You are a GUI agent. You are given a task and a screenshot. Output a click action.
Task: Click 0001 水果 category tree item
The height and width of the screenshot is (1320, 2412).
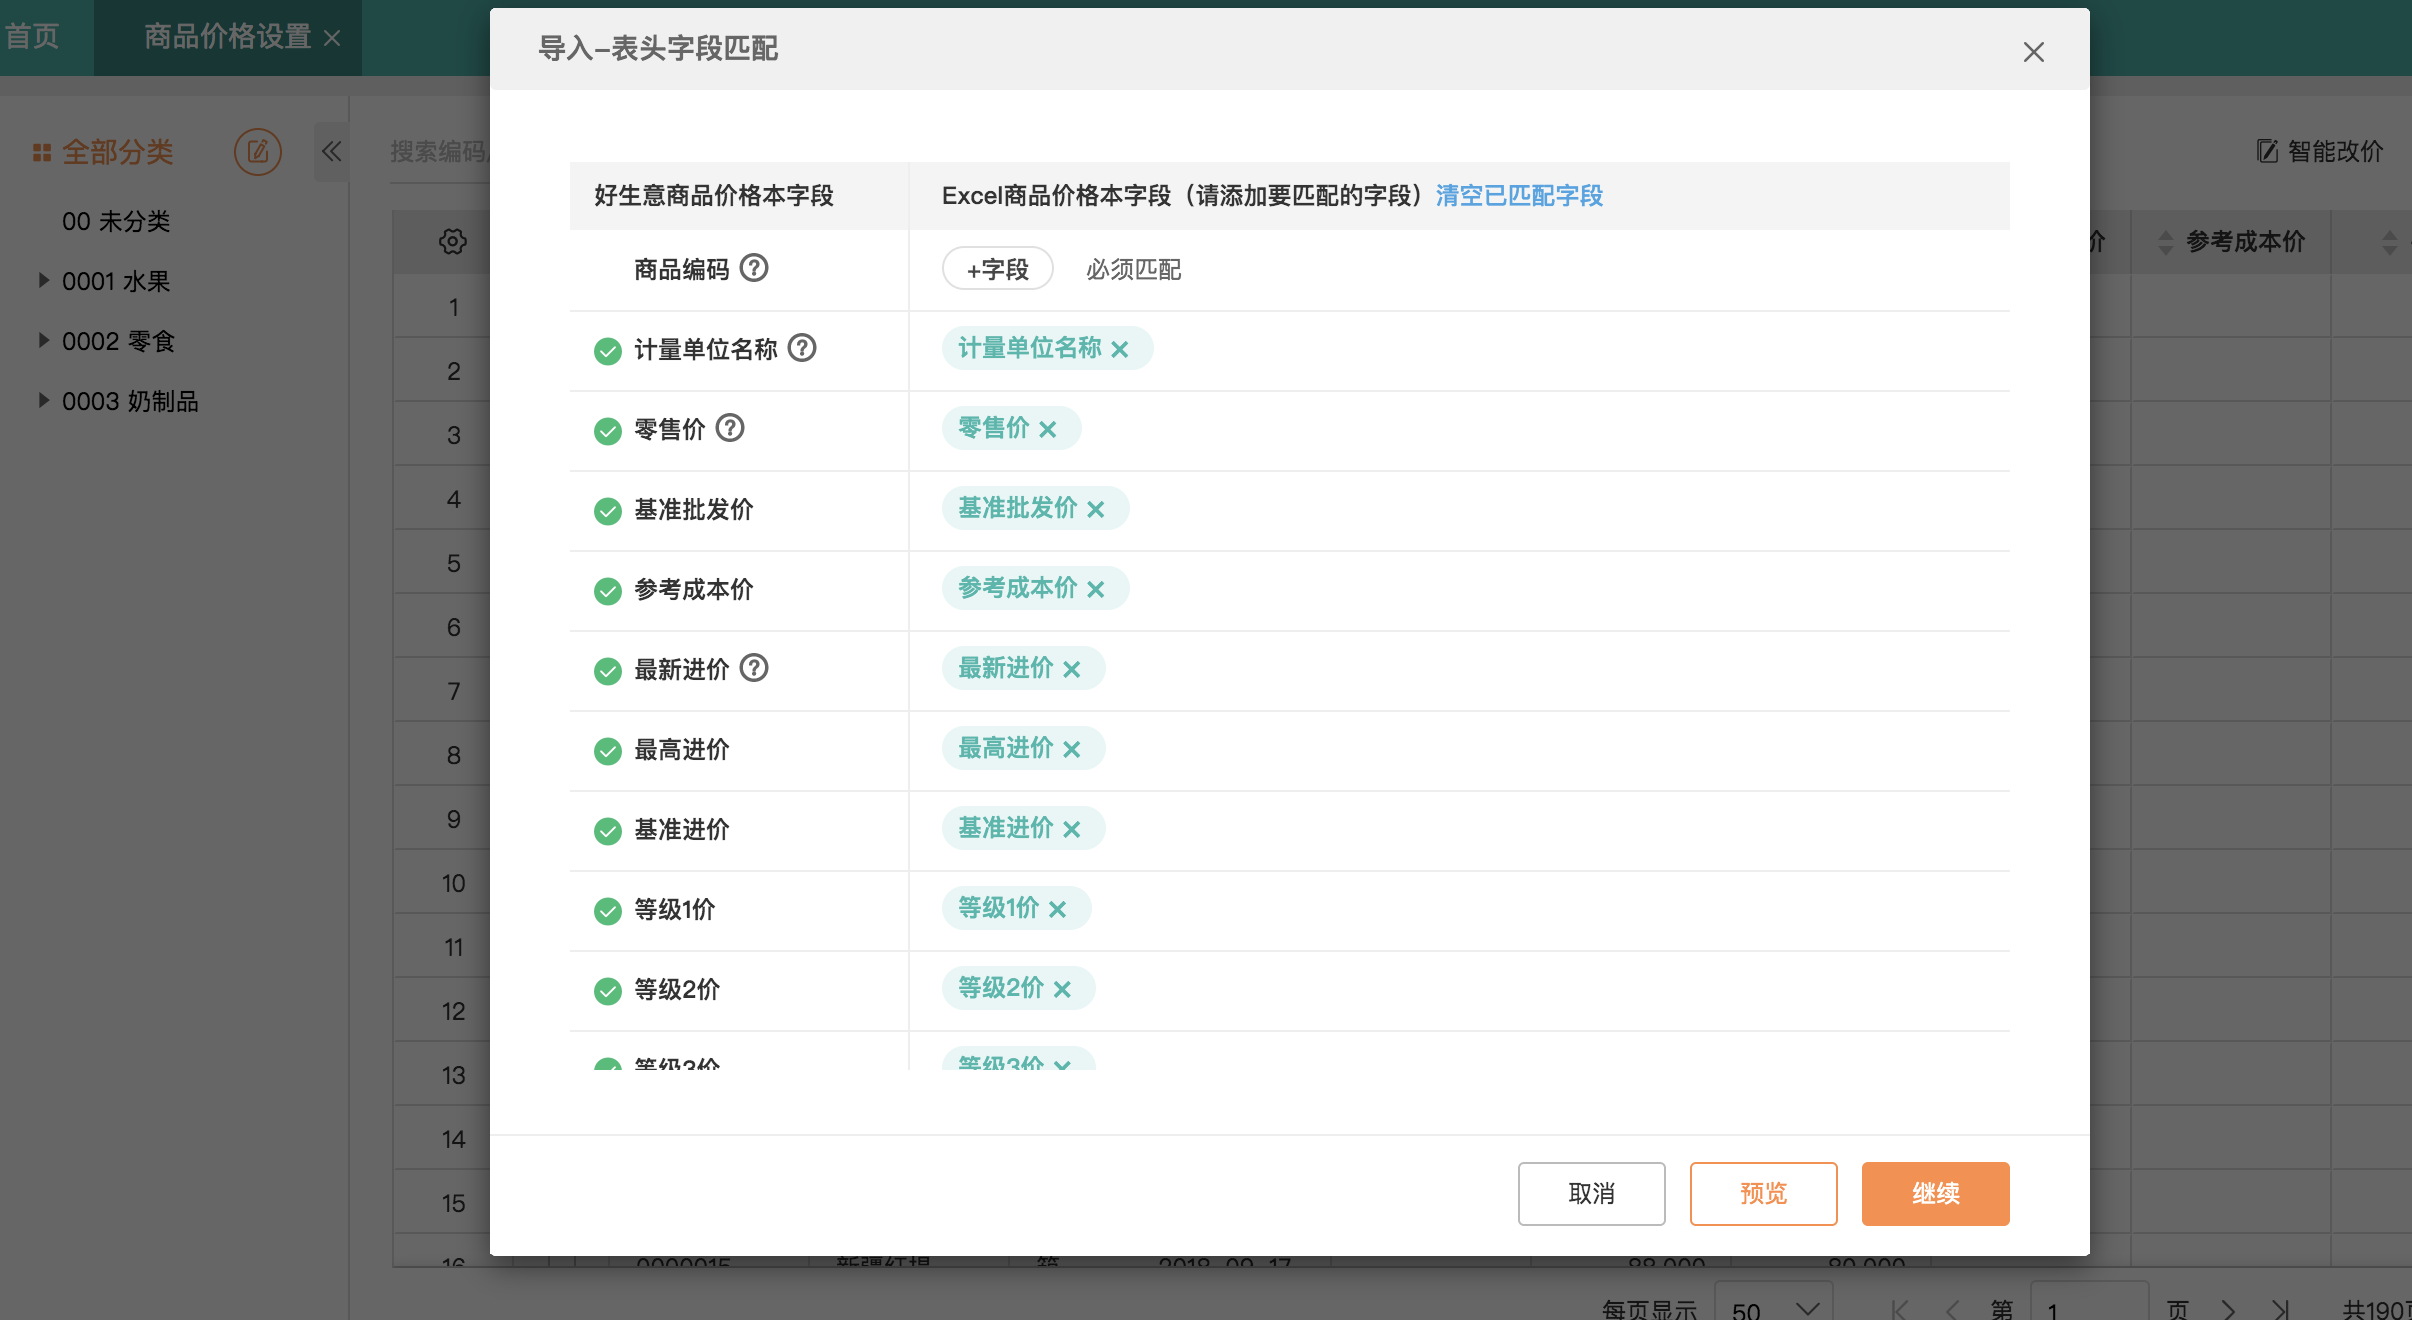[x=115, y=281]
